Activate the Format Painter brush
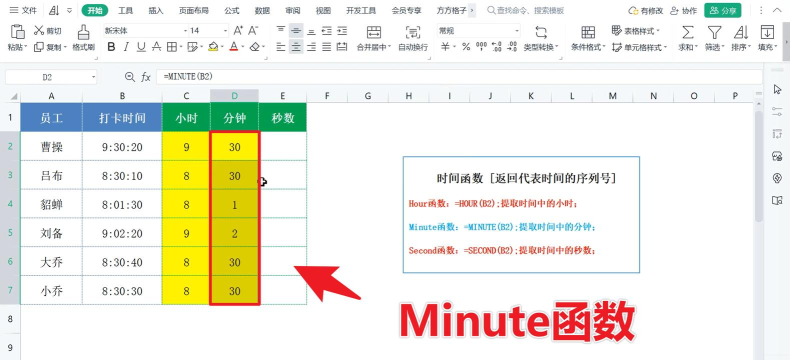The image size is (790, 360). coord(84,32)
